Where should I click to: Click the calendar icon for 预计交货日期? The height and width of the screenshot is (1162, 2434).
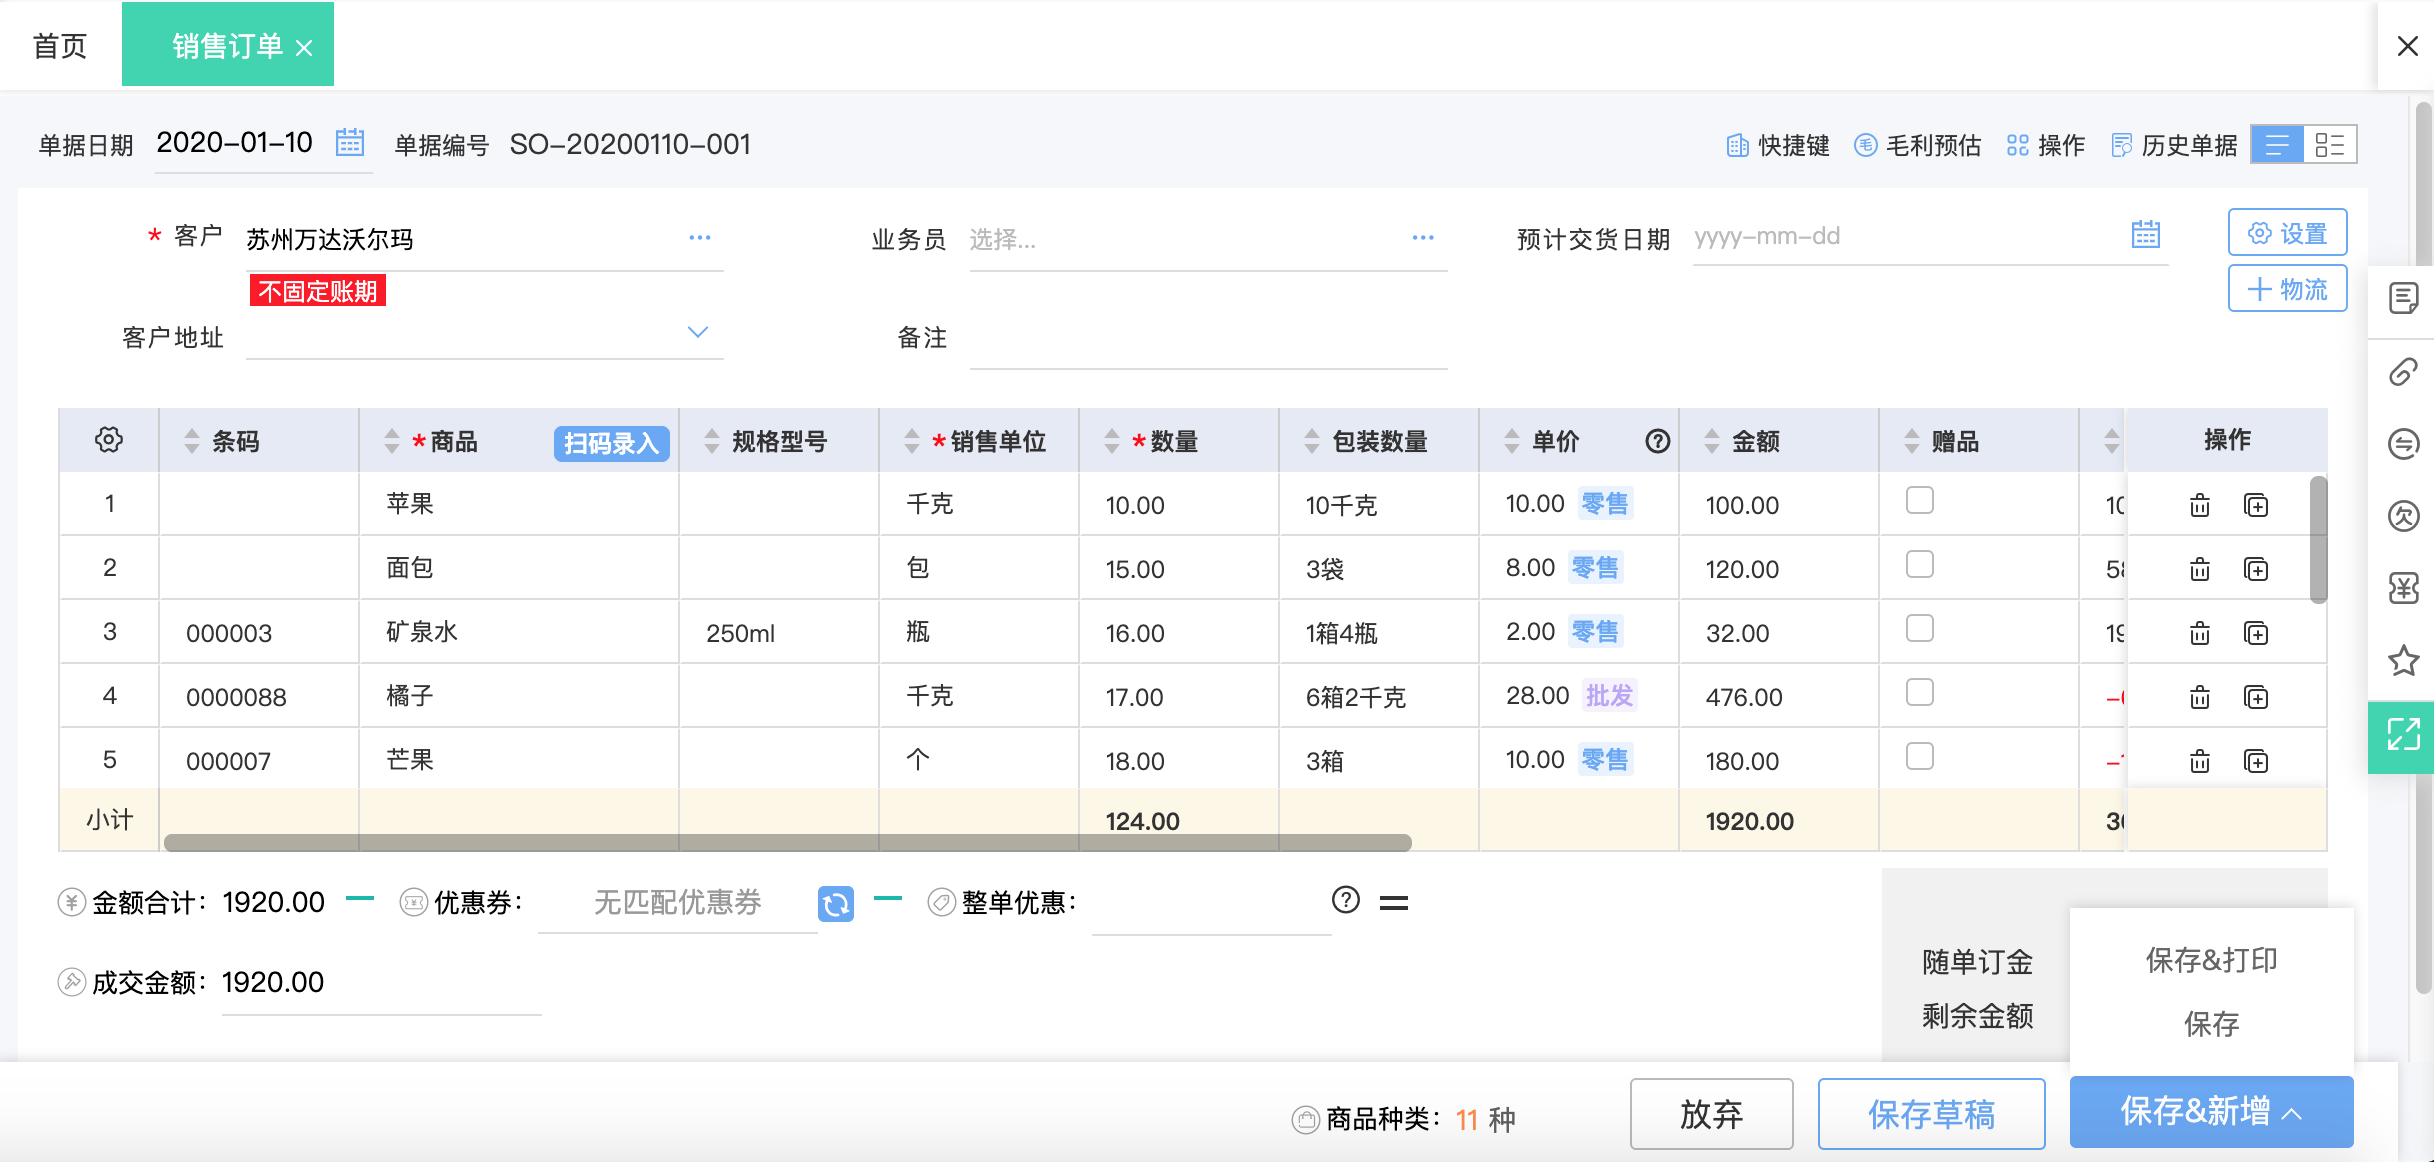coord(2148,237)
